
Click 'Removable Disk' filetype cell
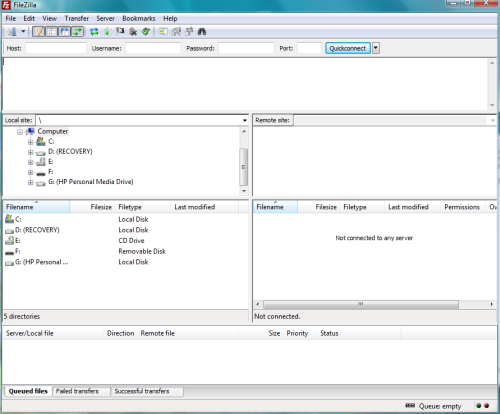142,251
